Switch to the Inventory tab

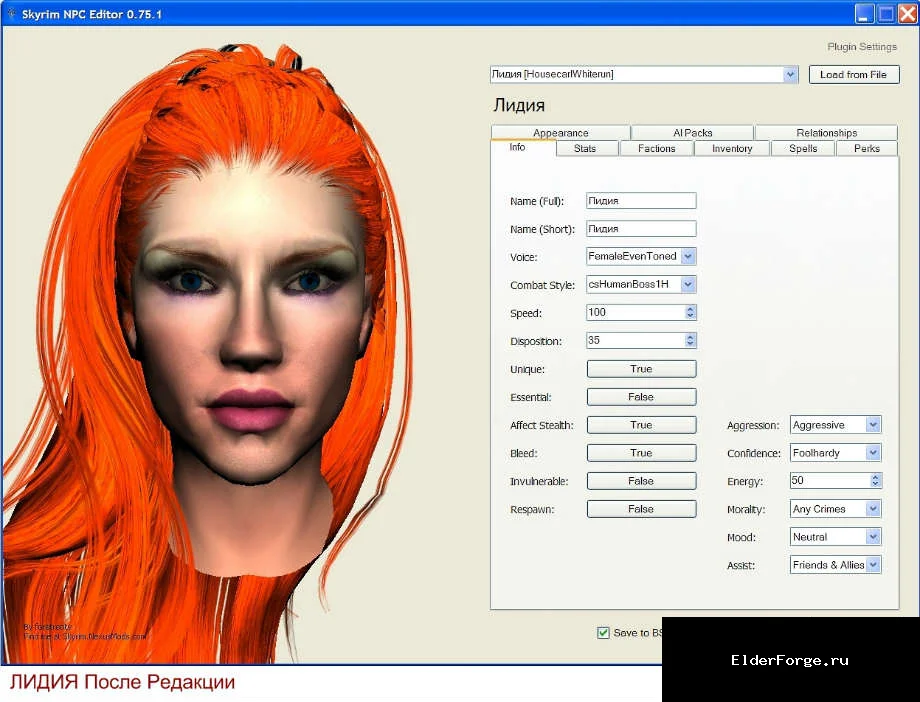point(731,149)
